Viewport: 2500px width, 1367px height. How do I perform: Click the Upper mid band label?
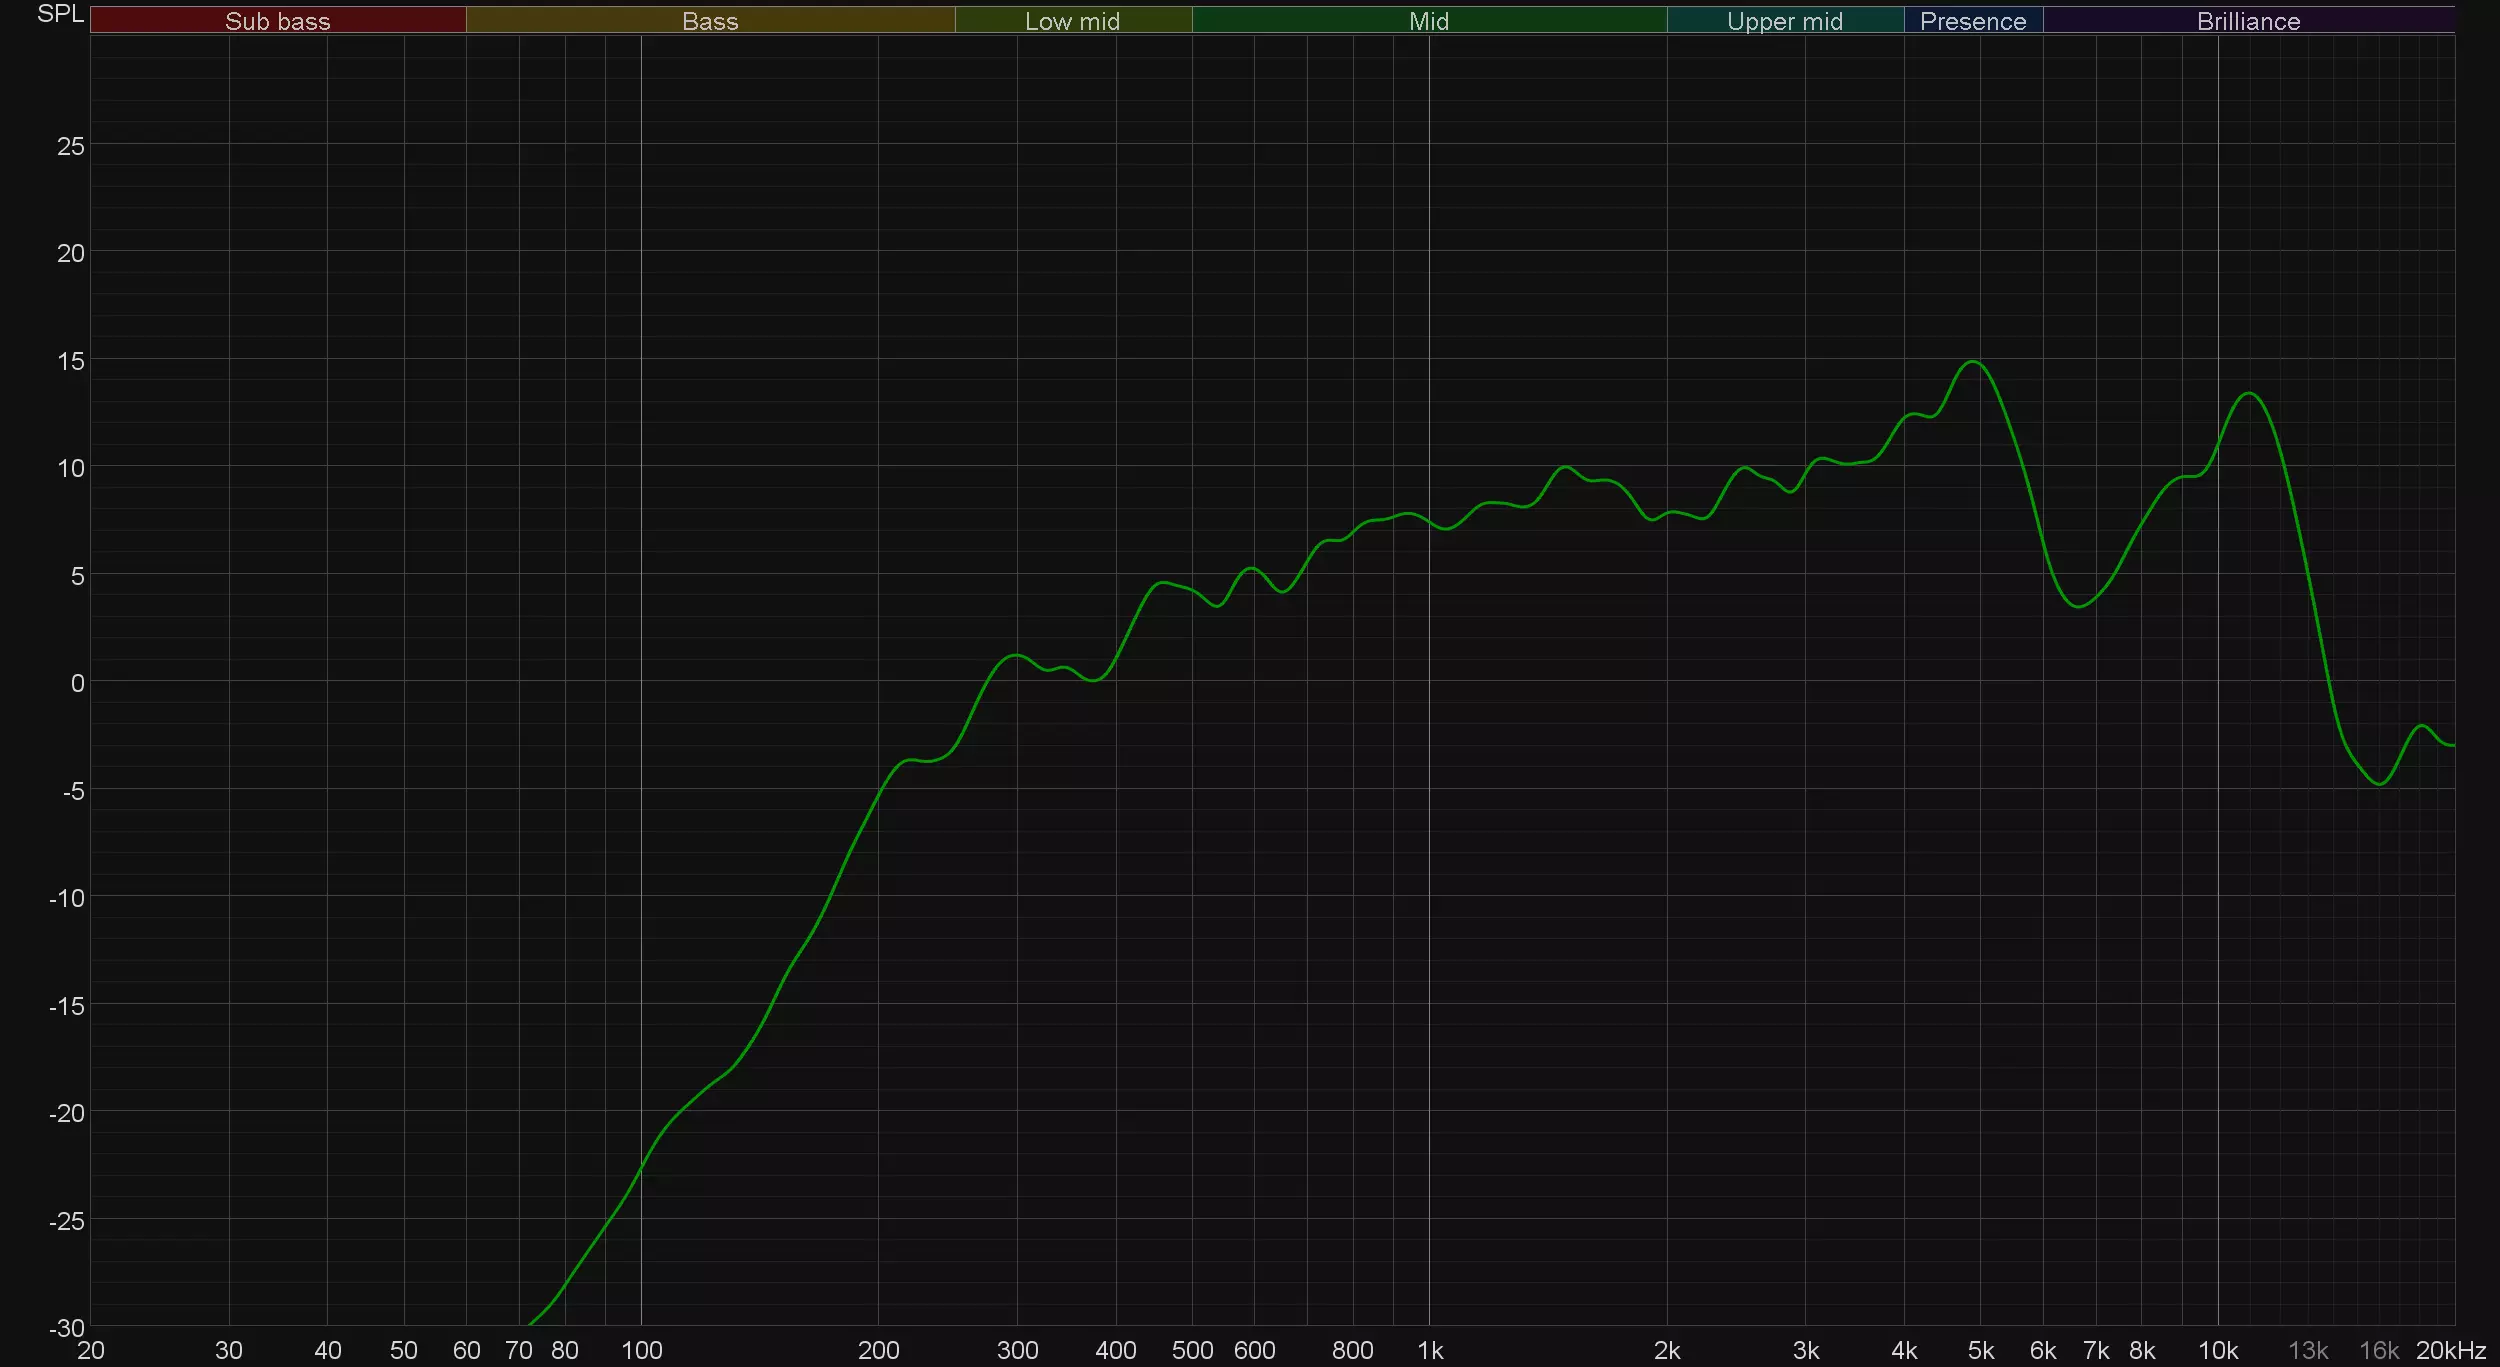pyautogui.click(x=1785, y=22)
